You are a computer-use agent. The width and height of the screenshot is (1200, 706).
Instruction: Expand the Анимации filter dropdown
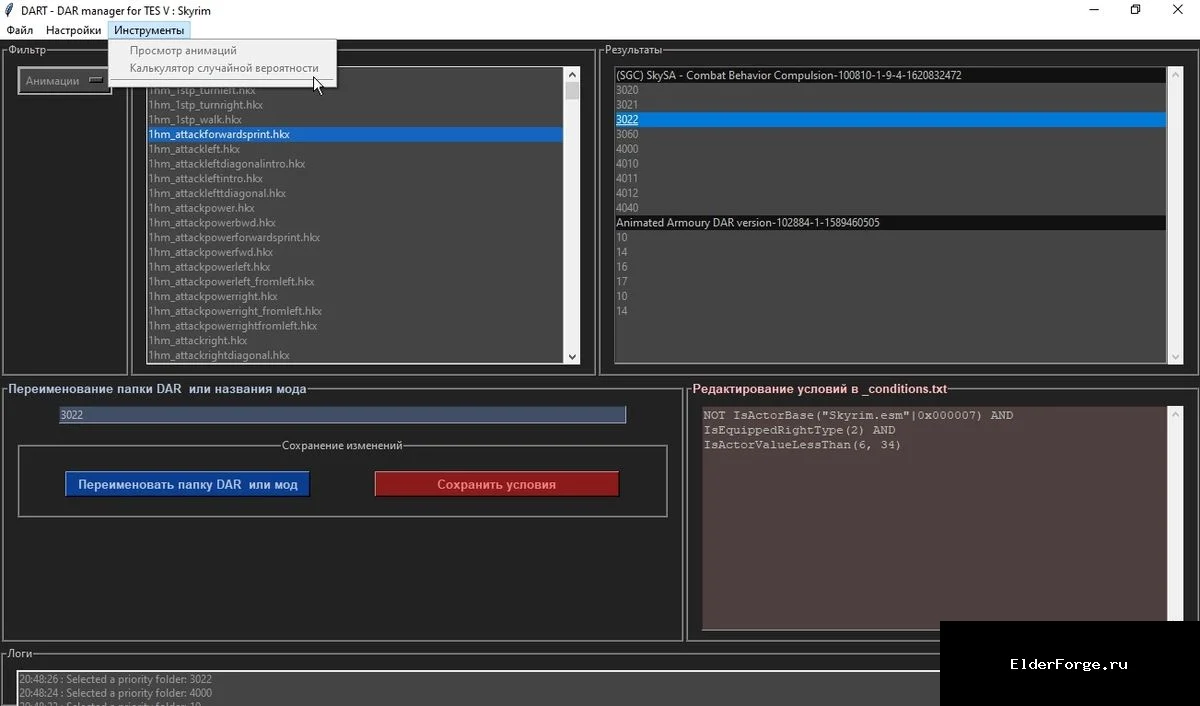point(65,81)
